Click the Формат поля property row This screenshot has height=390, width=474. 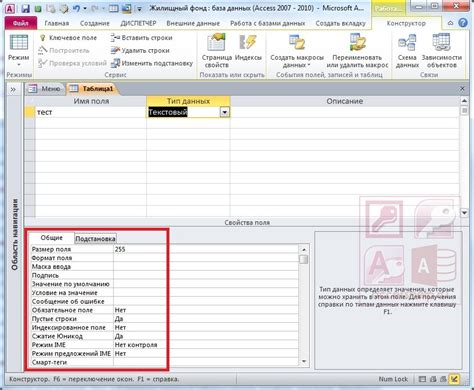(165, 258)
